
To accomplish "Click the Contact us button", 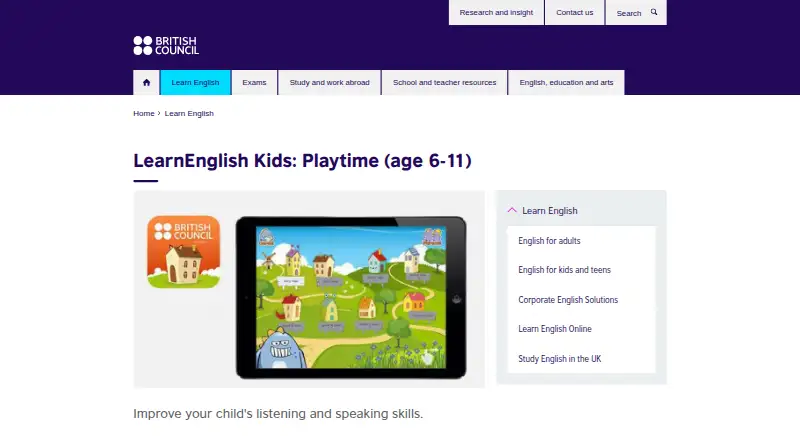I will pos(574,12).
